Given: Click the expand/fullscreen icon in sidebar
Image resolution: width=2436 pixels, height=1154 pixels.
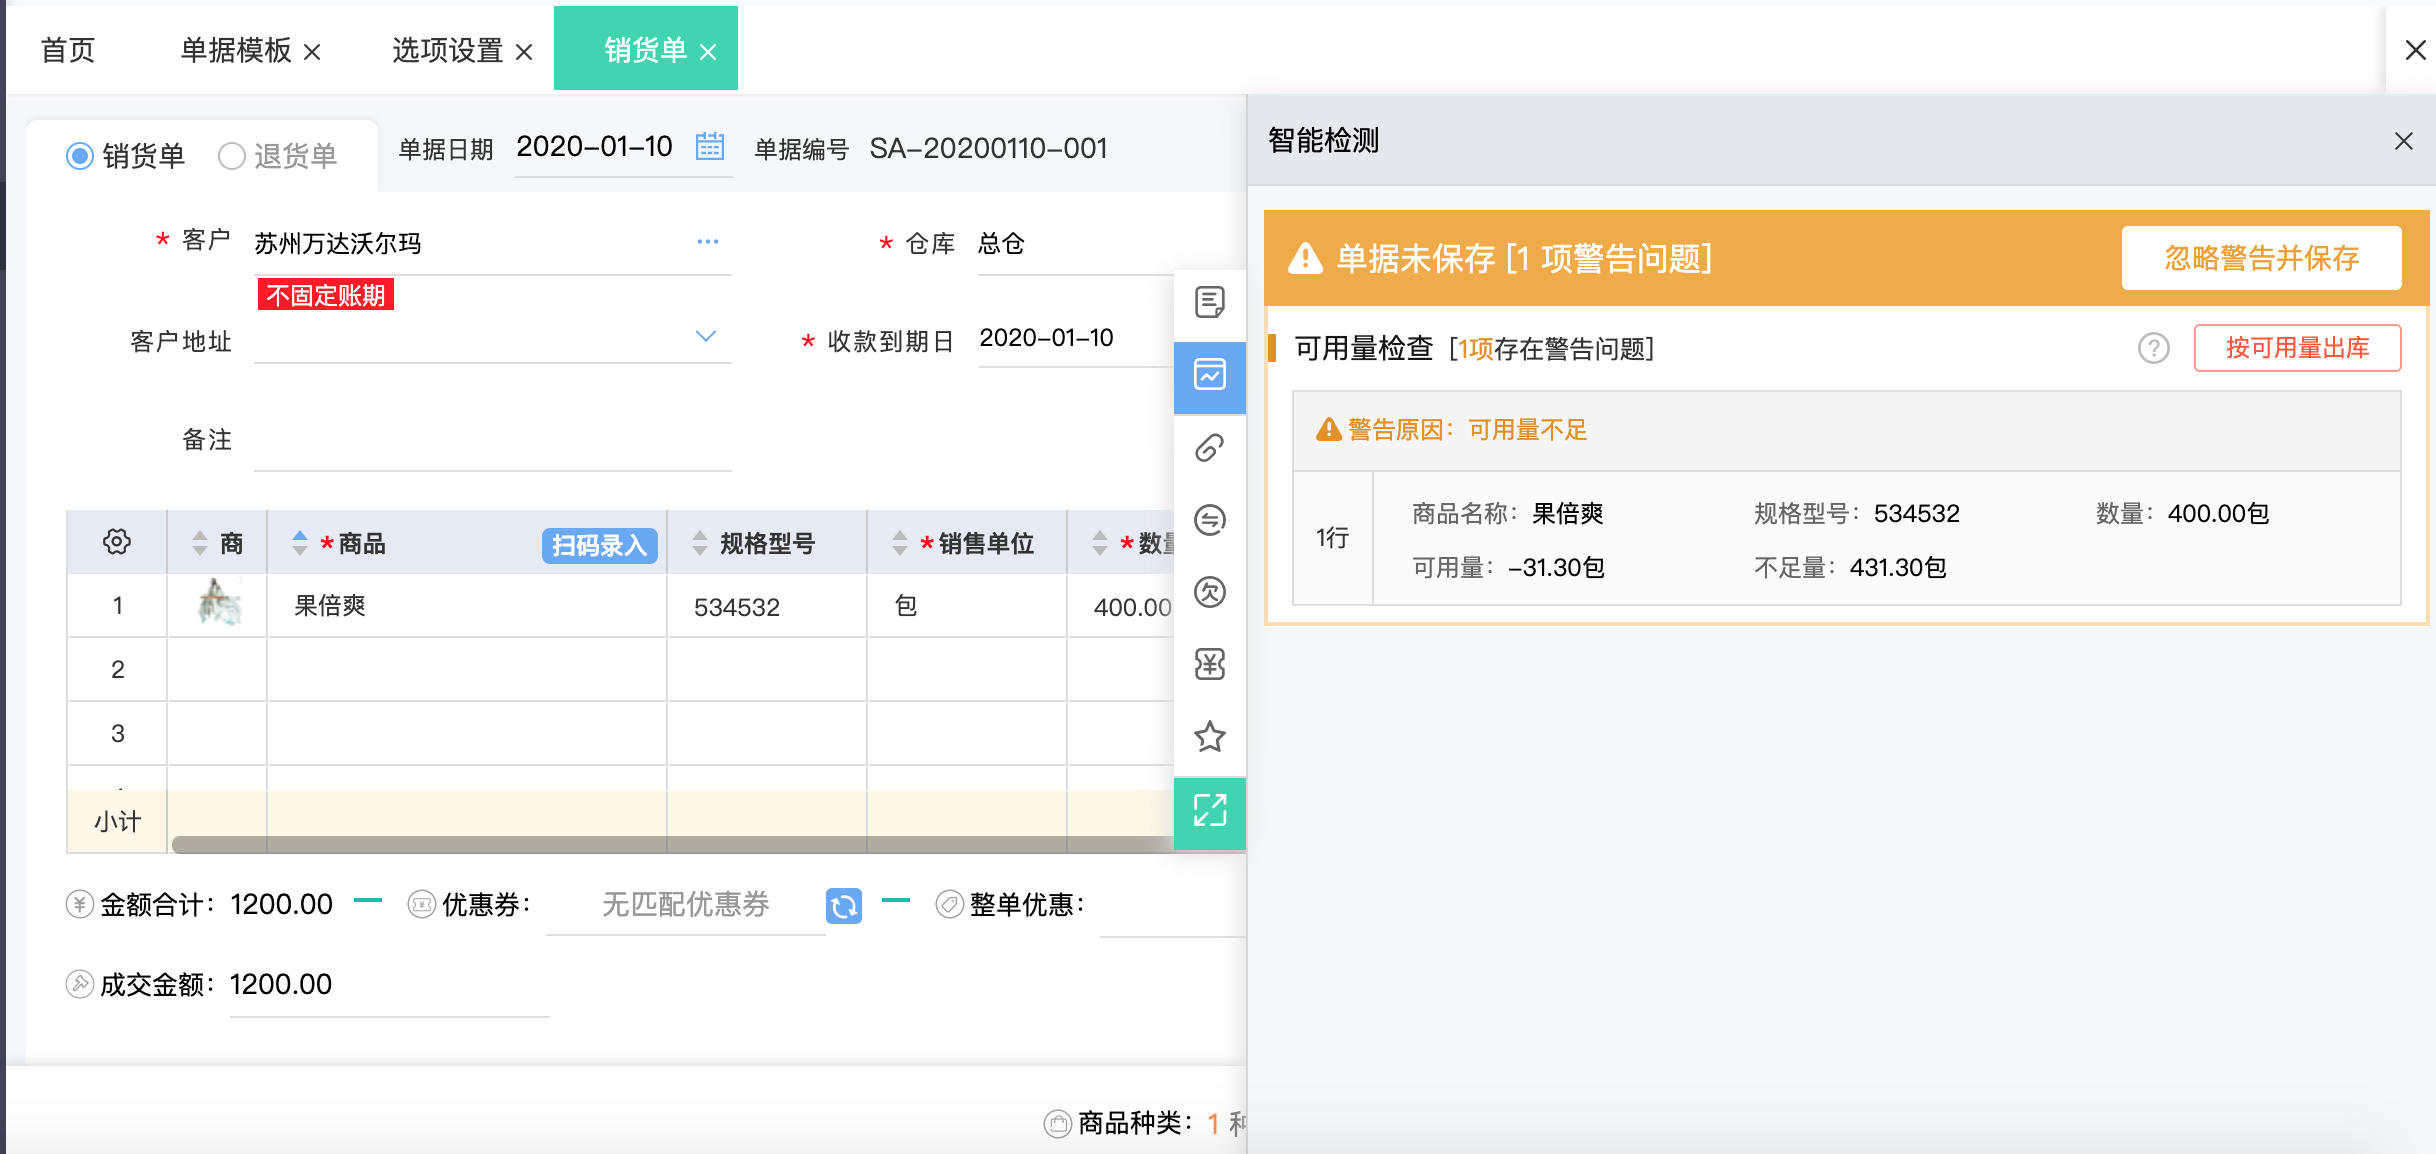Looking at the screenshot, I should click(x=1210, y=809).
